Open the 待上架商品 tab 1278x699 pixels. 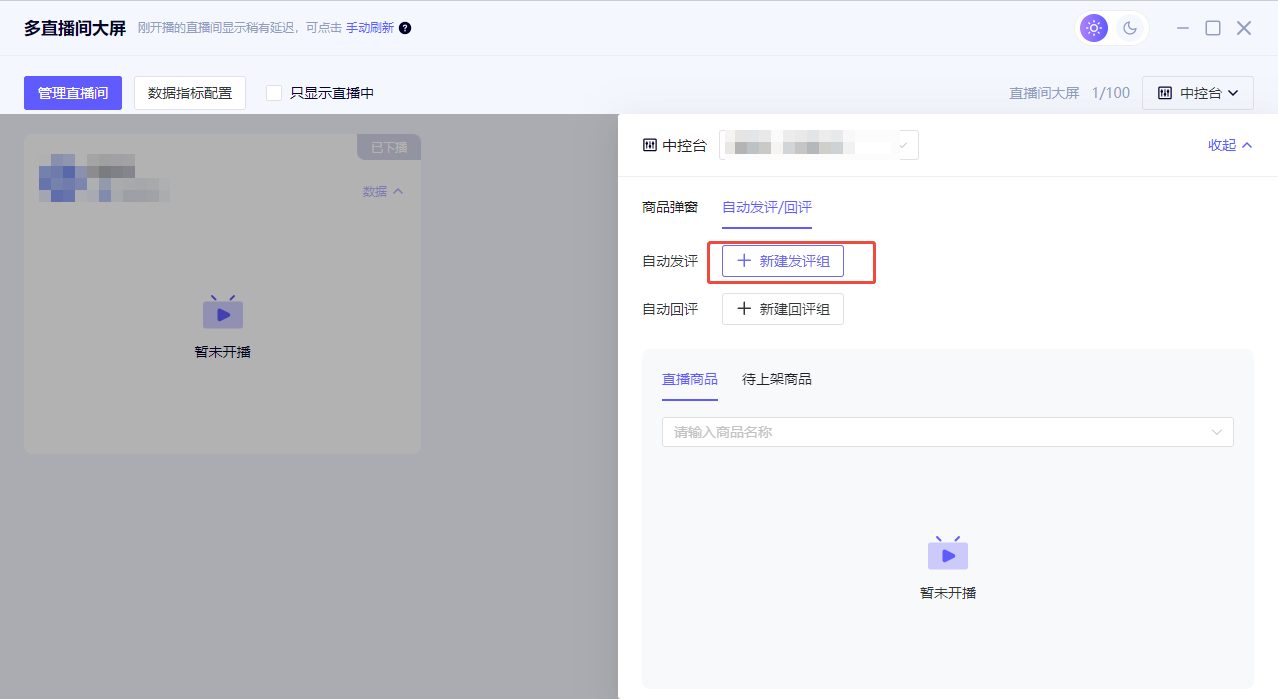pyautogui.click(x=777, y=379)
